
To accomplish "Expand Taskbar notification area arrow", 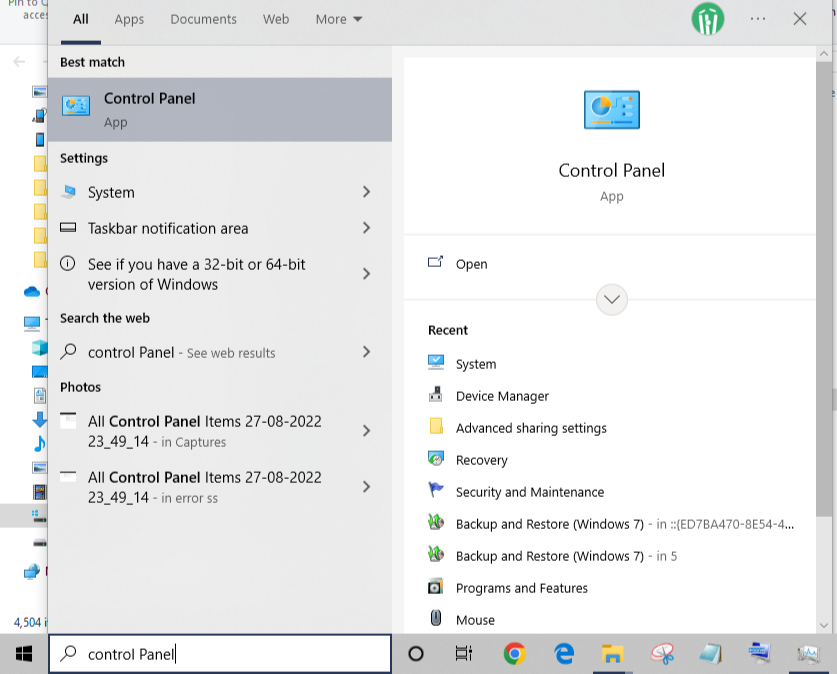I will (x=366, y=228).
